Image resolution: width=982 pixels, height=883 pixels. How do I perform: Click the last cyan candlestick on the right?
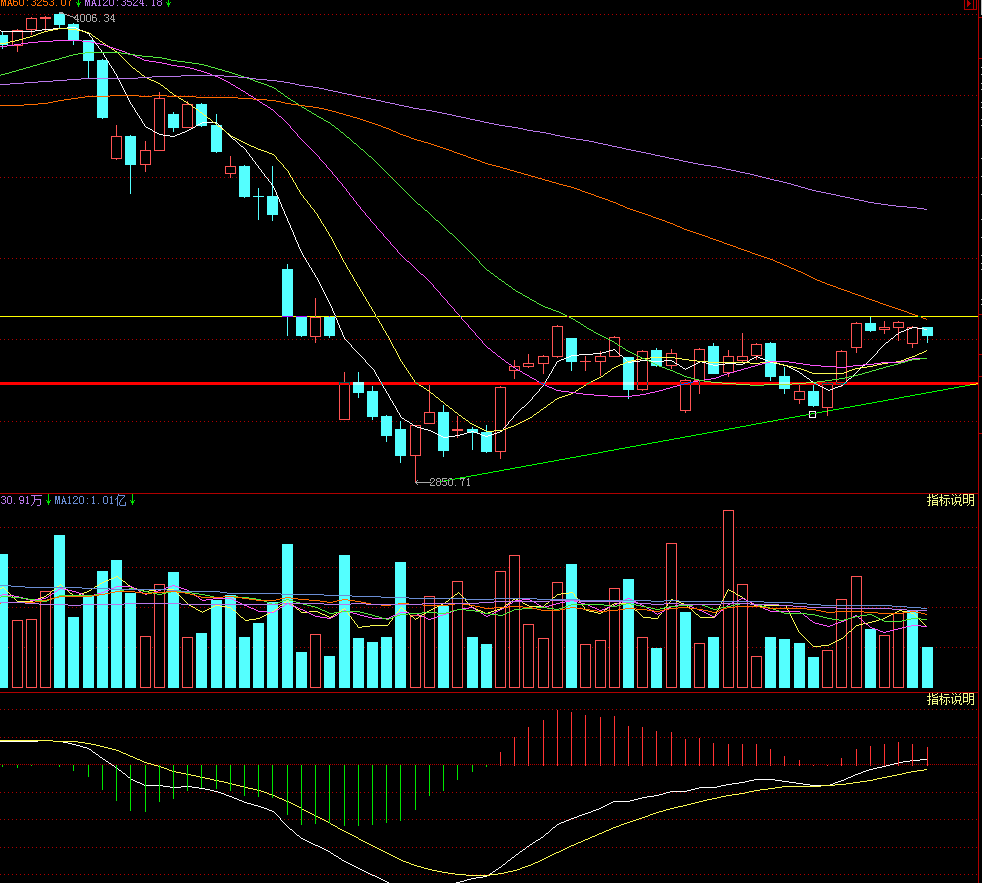point(927,331)
